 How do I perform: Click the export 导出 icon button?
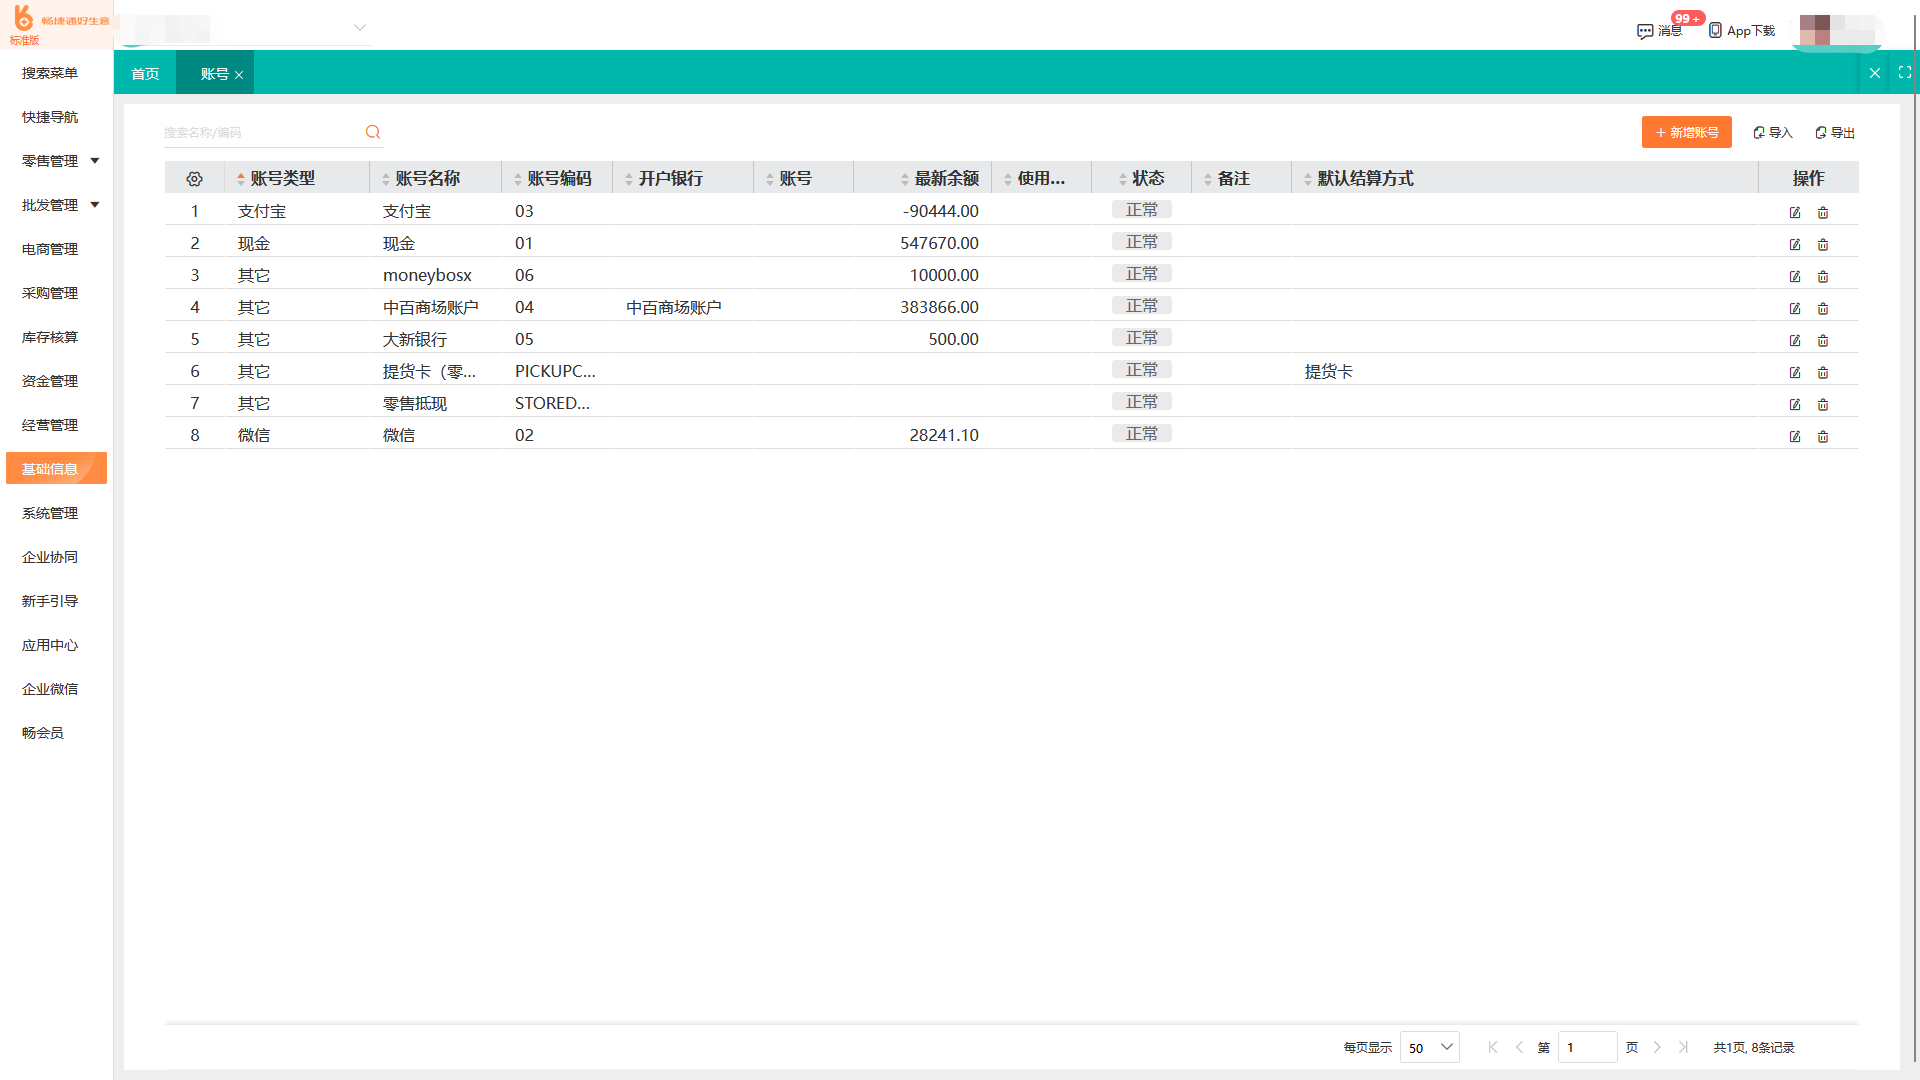pos(1837,132)
